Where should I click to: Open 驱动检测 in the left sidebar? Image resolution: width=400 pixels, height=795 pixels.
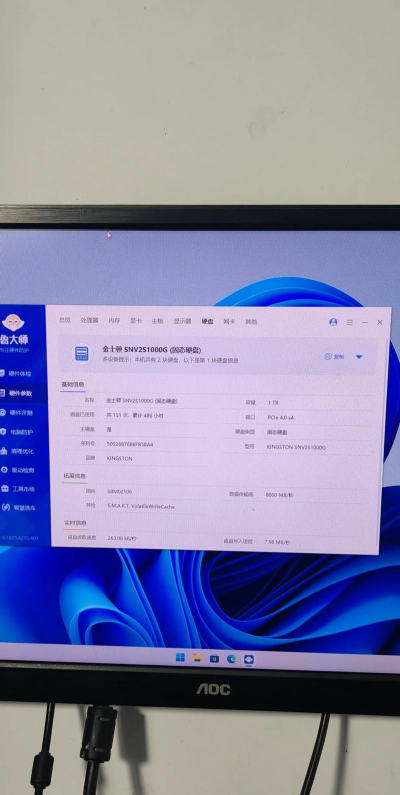(x=18, y=470)
